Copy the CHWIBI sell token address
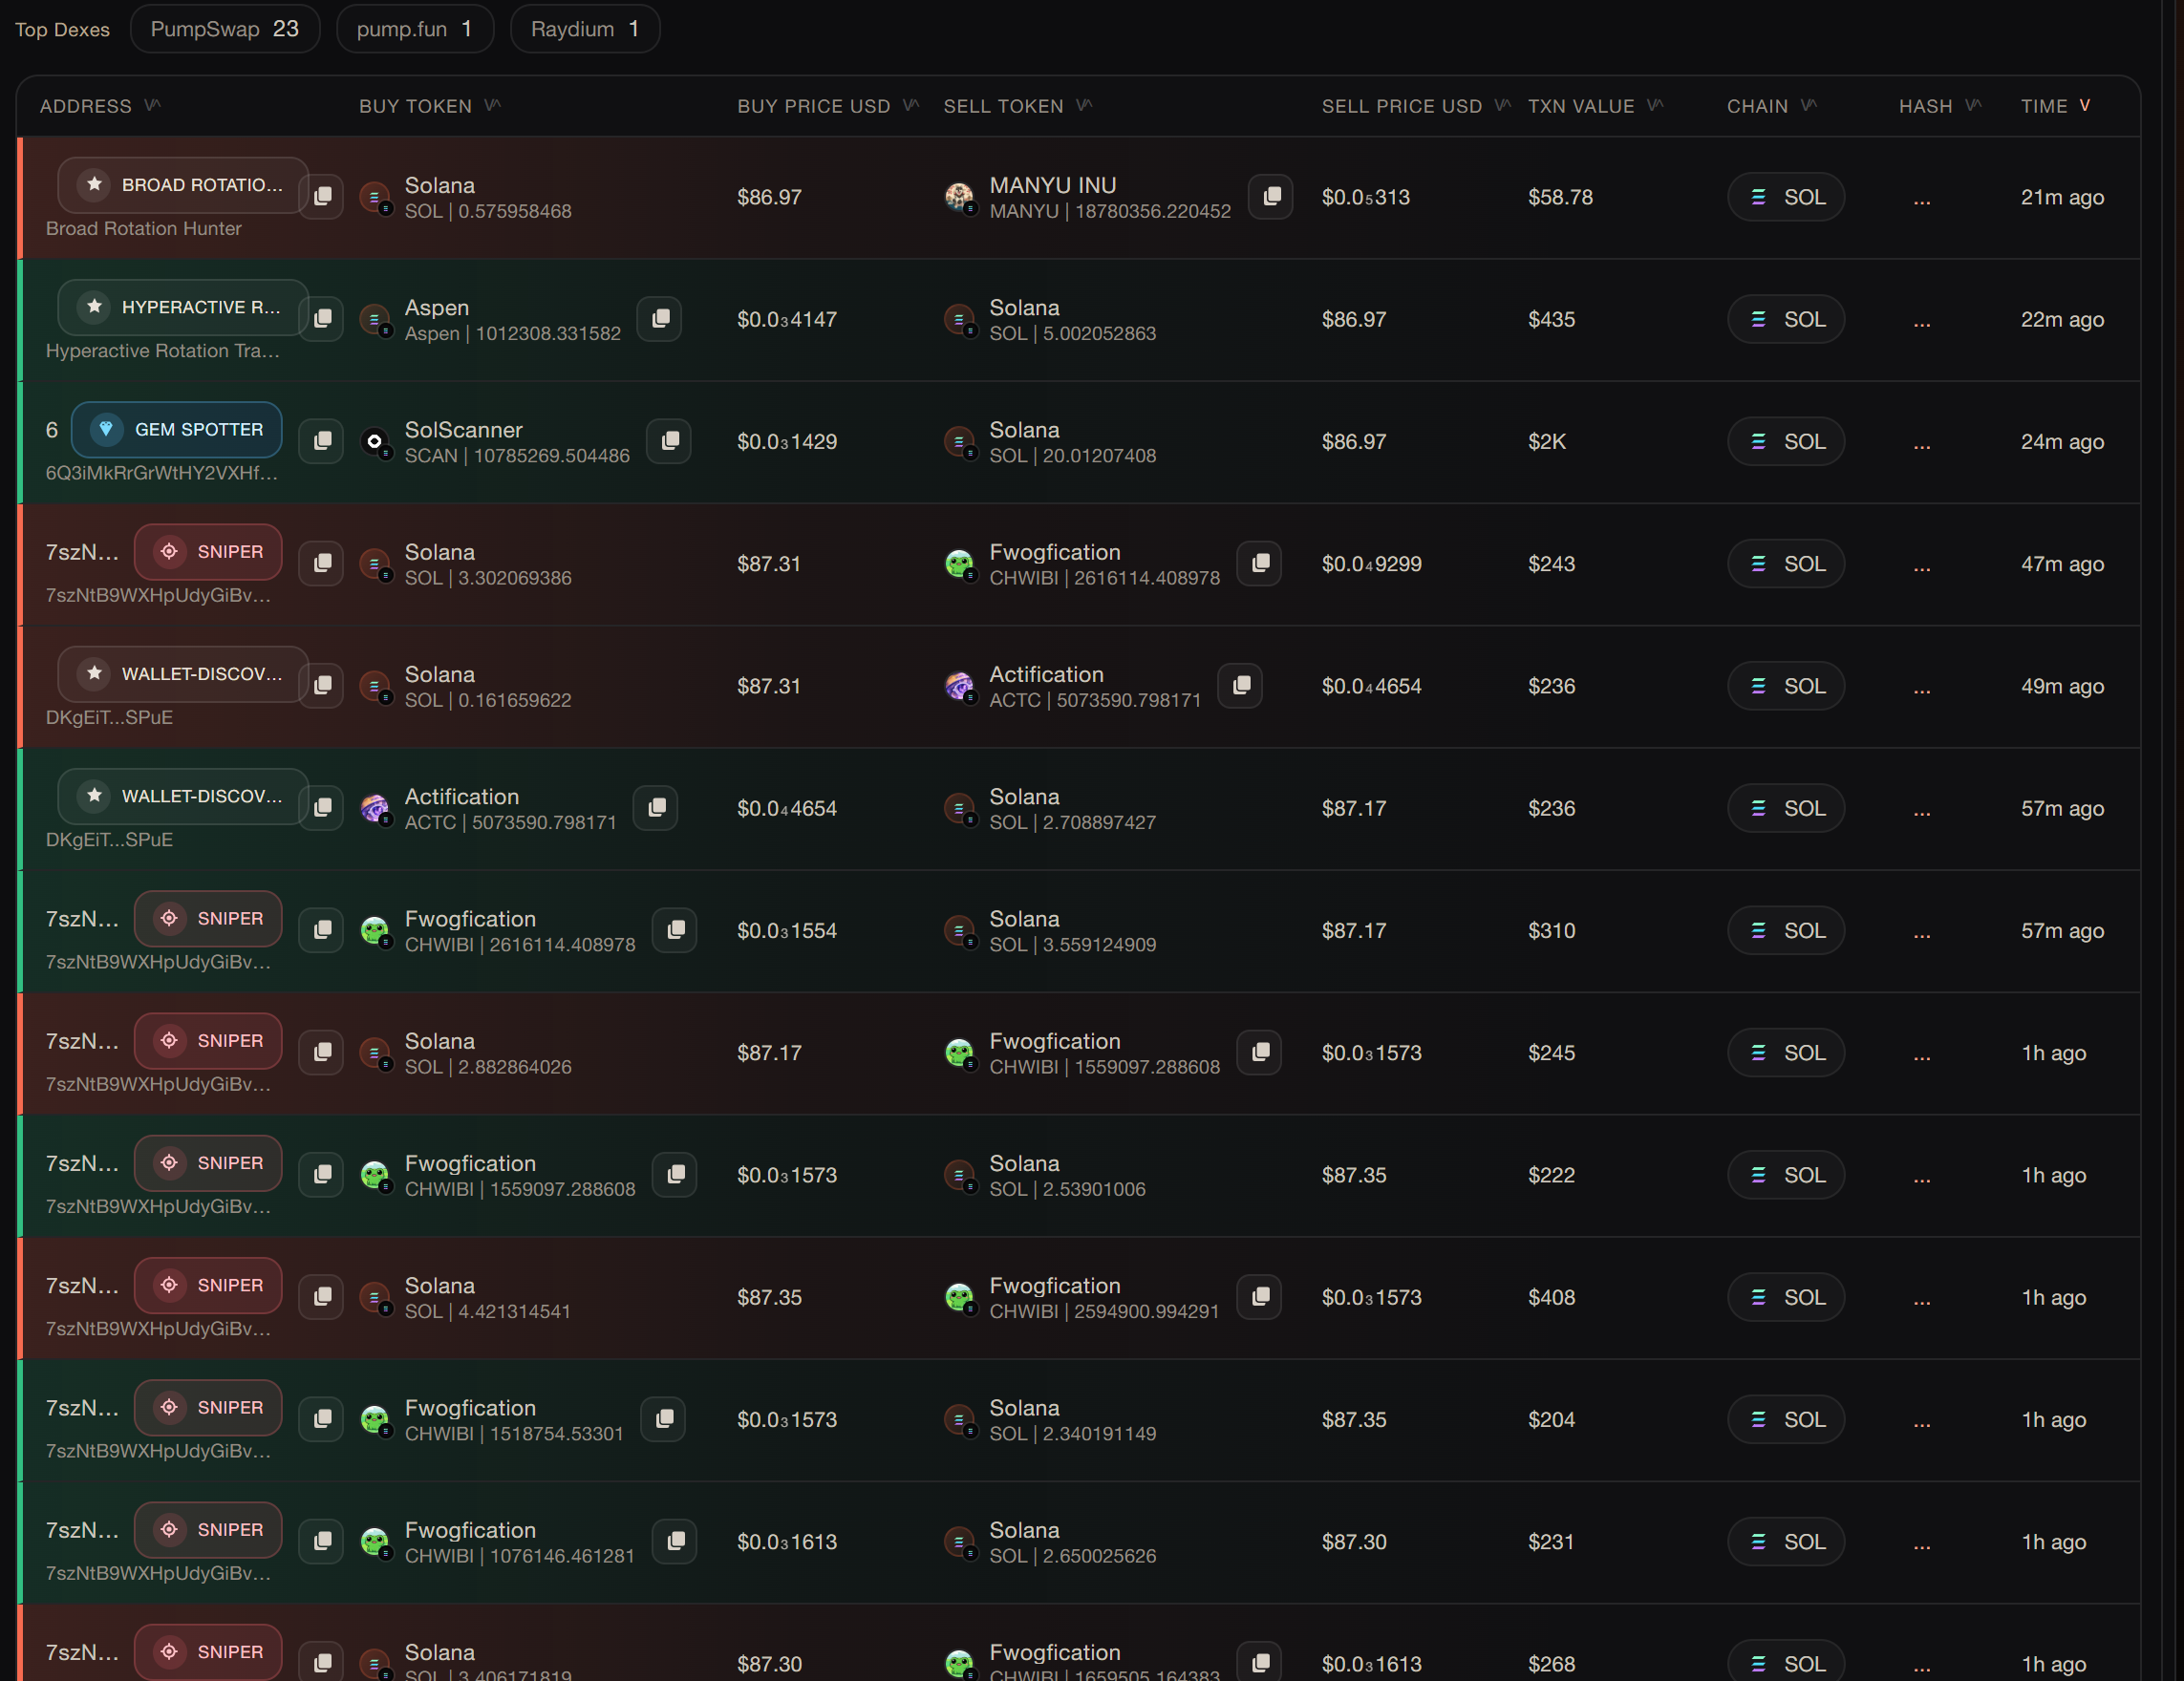The image size is (2184, 1681). pos(1259,563)
